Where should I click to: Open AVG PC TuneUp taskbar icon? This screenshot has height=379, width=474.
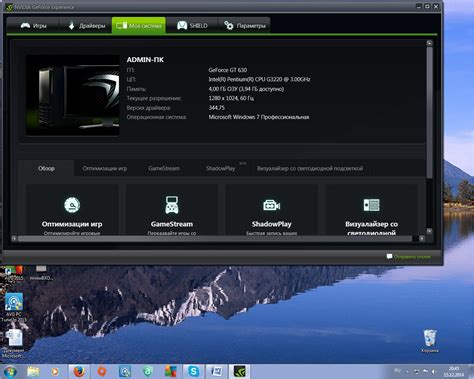(x=125, y=371)
